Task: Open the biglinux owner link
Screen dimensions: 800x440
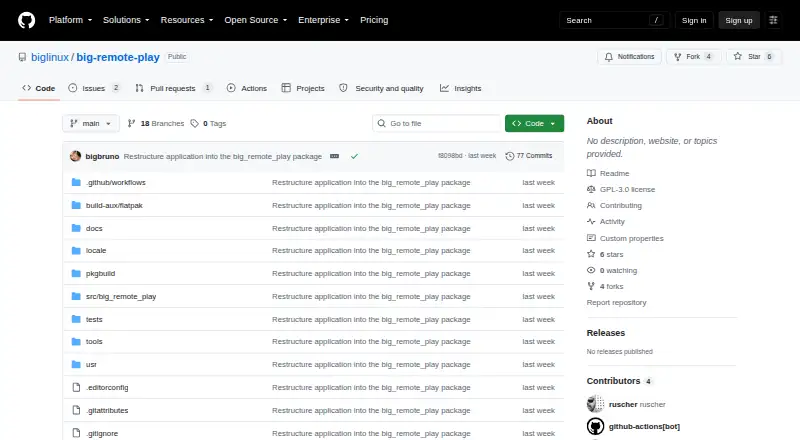Action: point(50,57)
